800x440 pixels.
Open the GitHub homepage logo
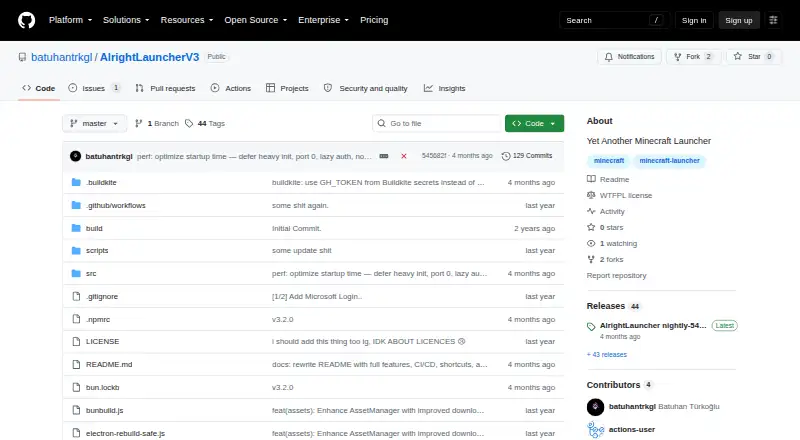click(x=27, y=20)
